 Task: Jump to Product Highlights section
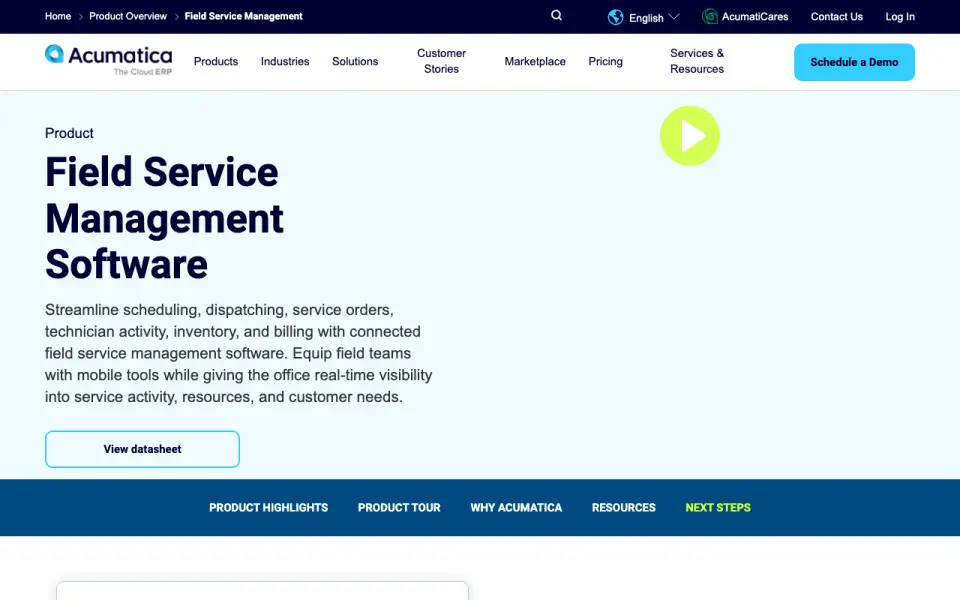(x=268, y=508)
